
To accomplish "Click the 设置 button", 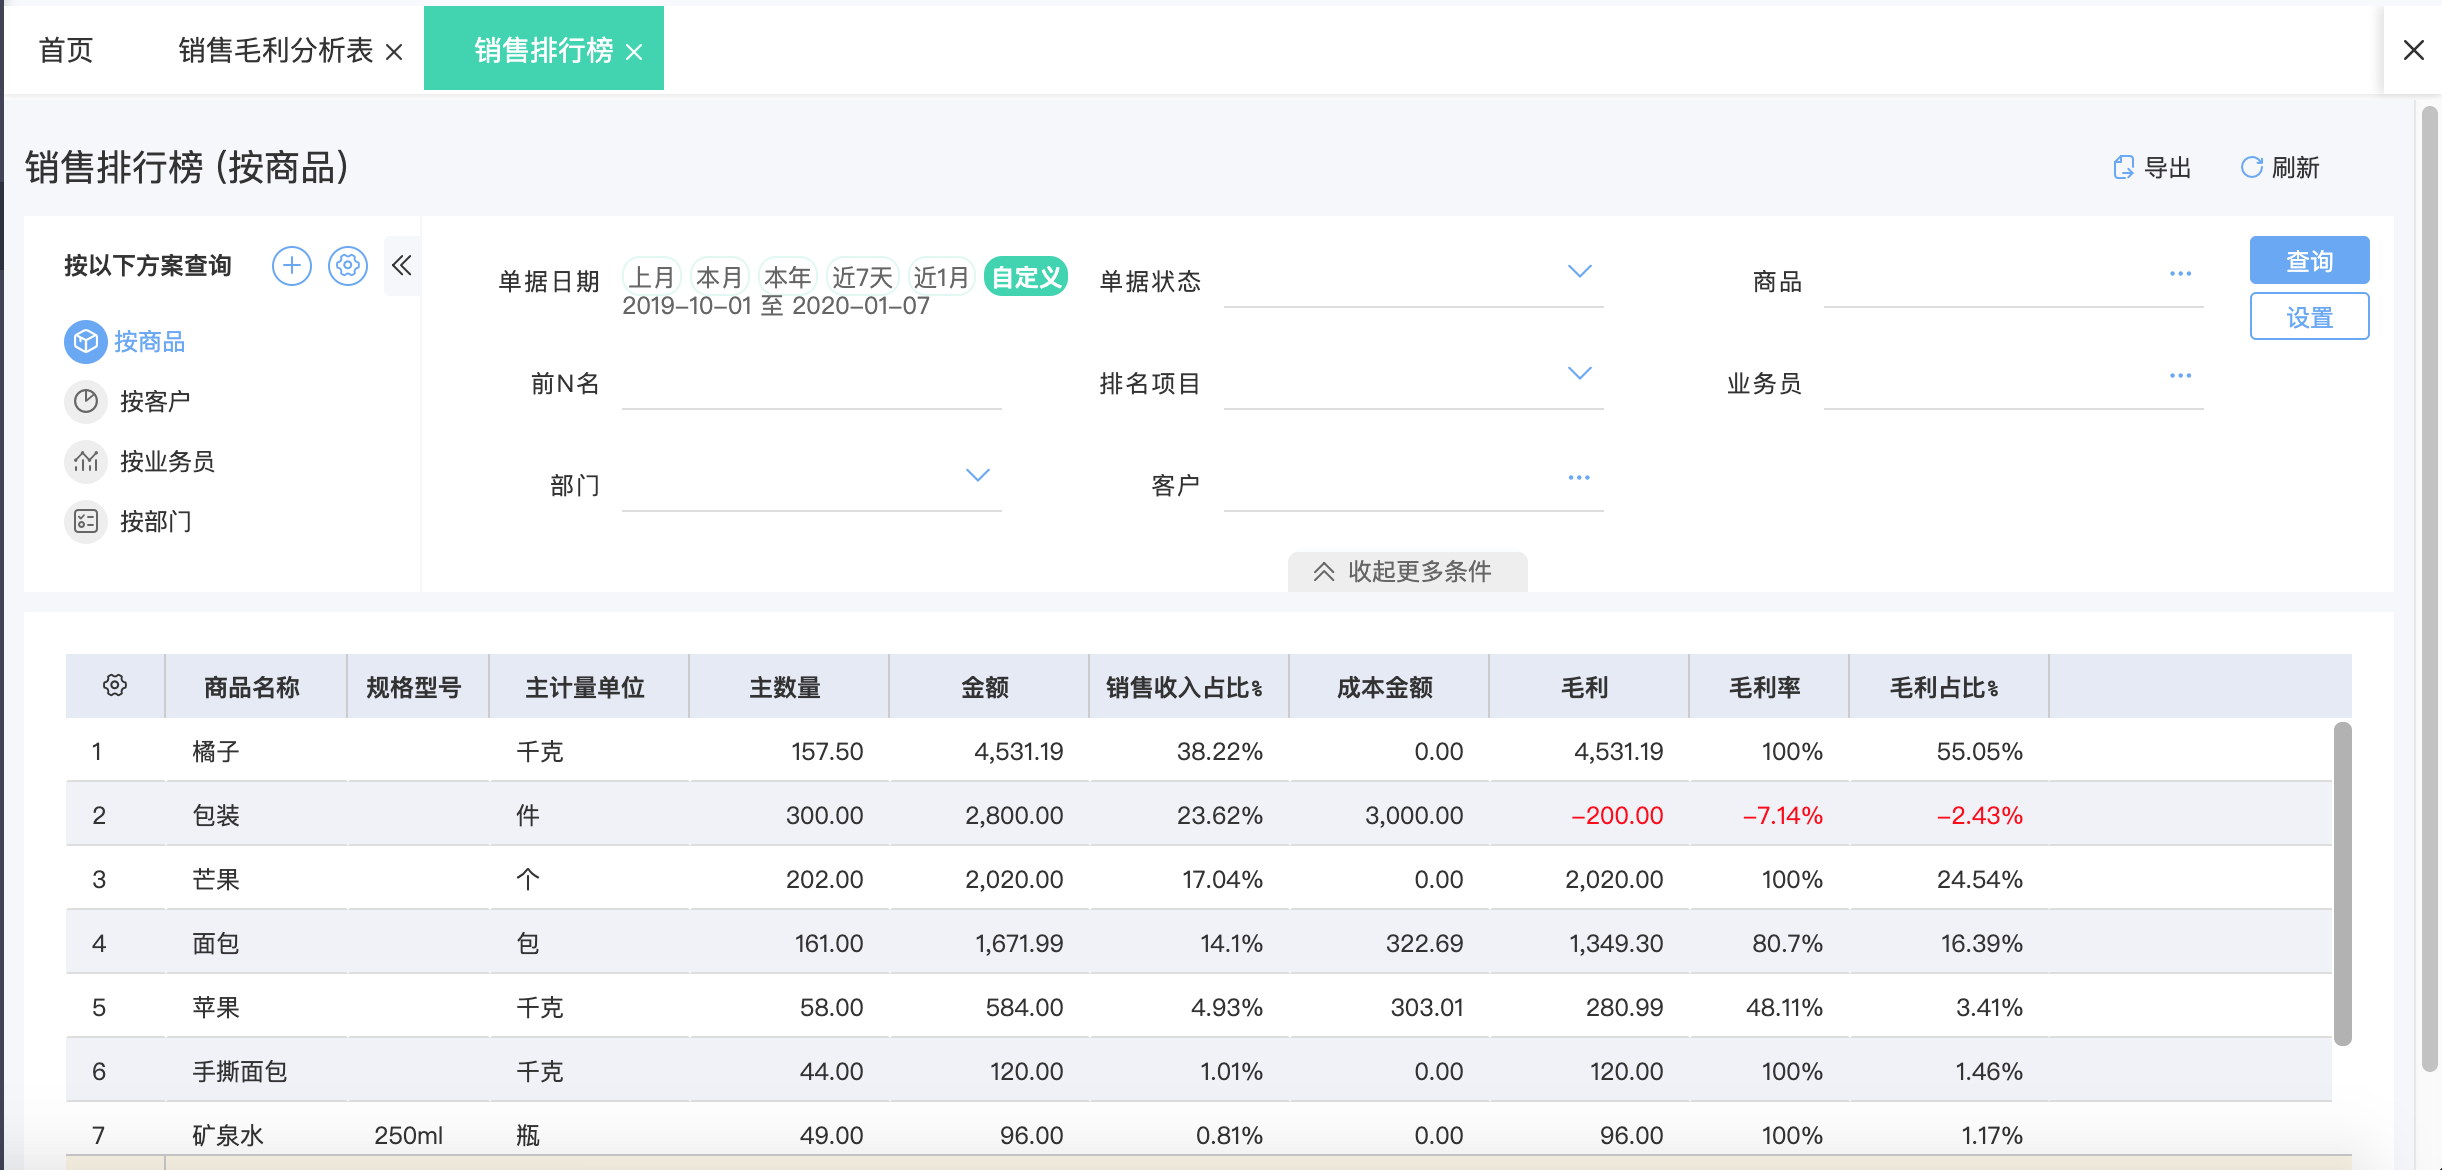I will pos(2313,316).
